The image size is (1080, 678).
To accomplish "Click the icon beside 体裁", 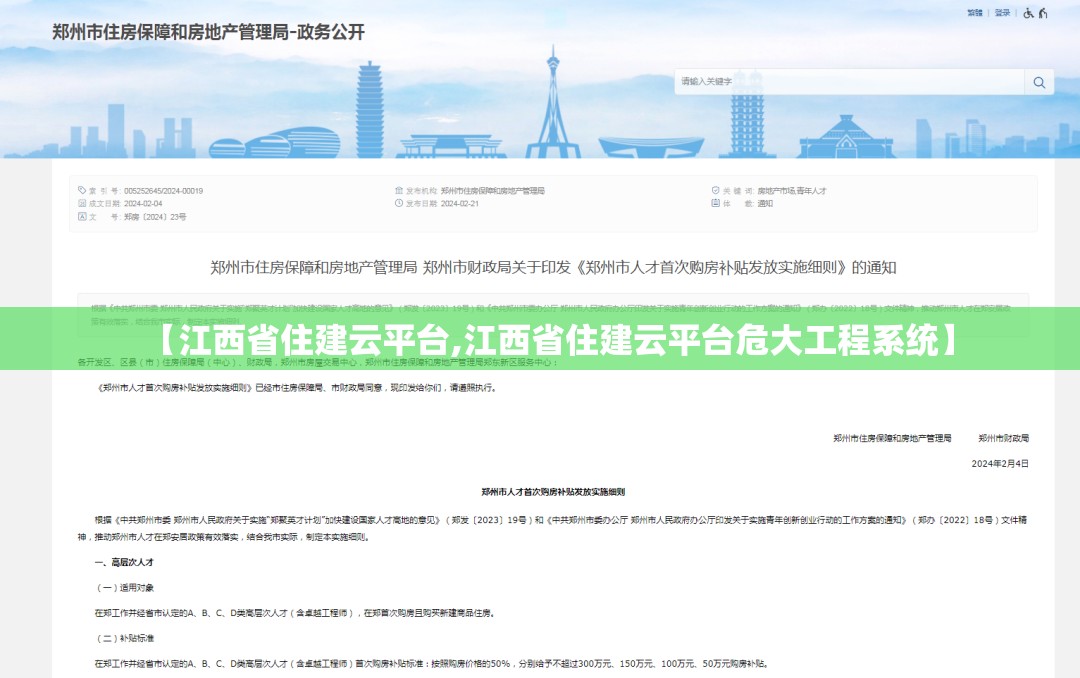I will pyautogui.click(x=715, y=203).
